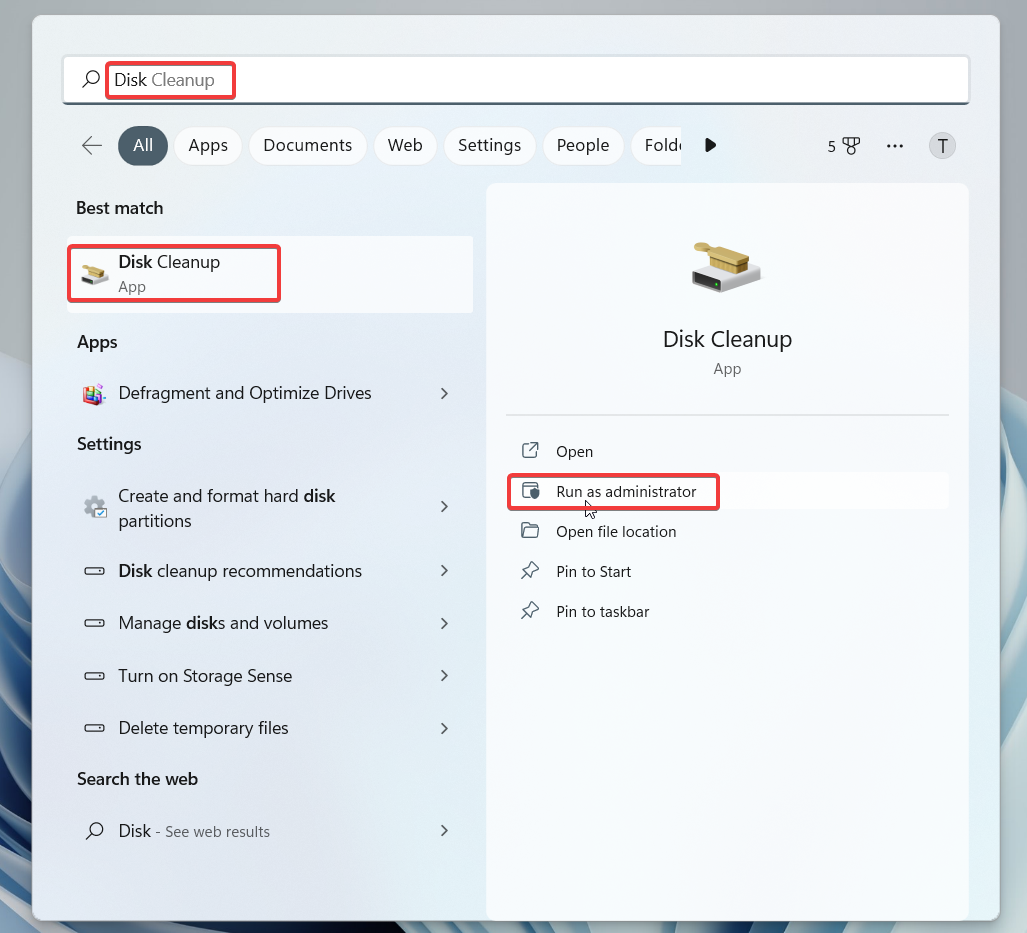Image resolution: width=1027 pixels, height=933 pixels.
Task: Click the large Disk Cleanup brush icon
Action: tap(727, 264)
